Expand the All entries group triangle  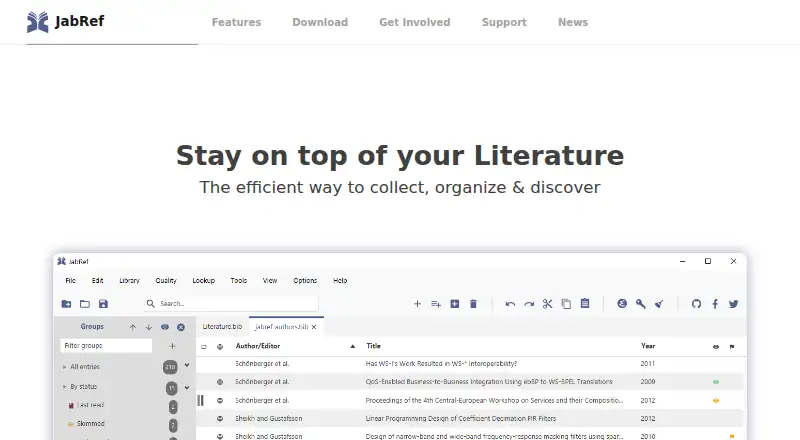[64, 366]
